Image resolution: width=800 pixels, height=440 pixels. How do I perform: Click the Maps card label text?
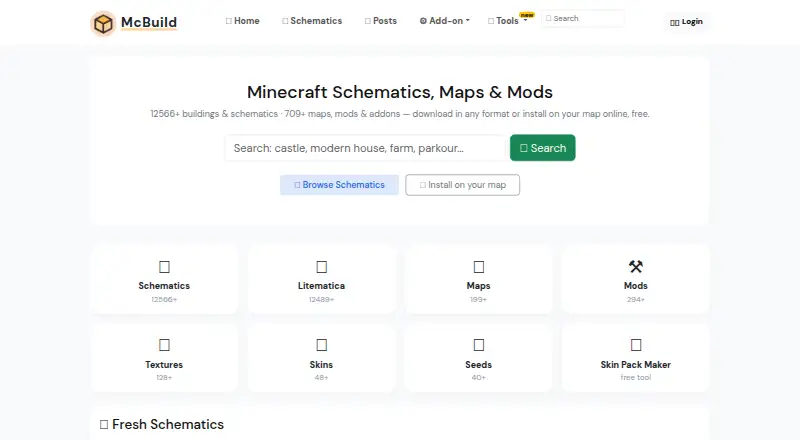pos(479,286)
